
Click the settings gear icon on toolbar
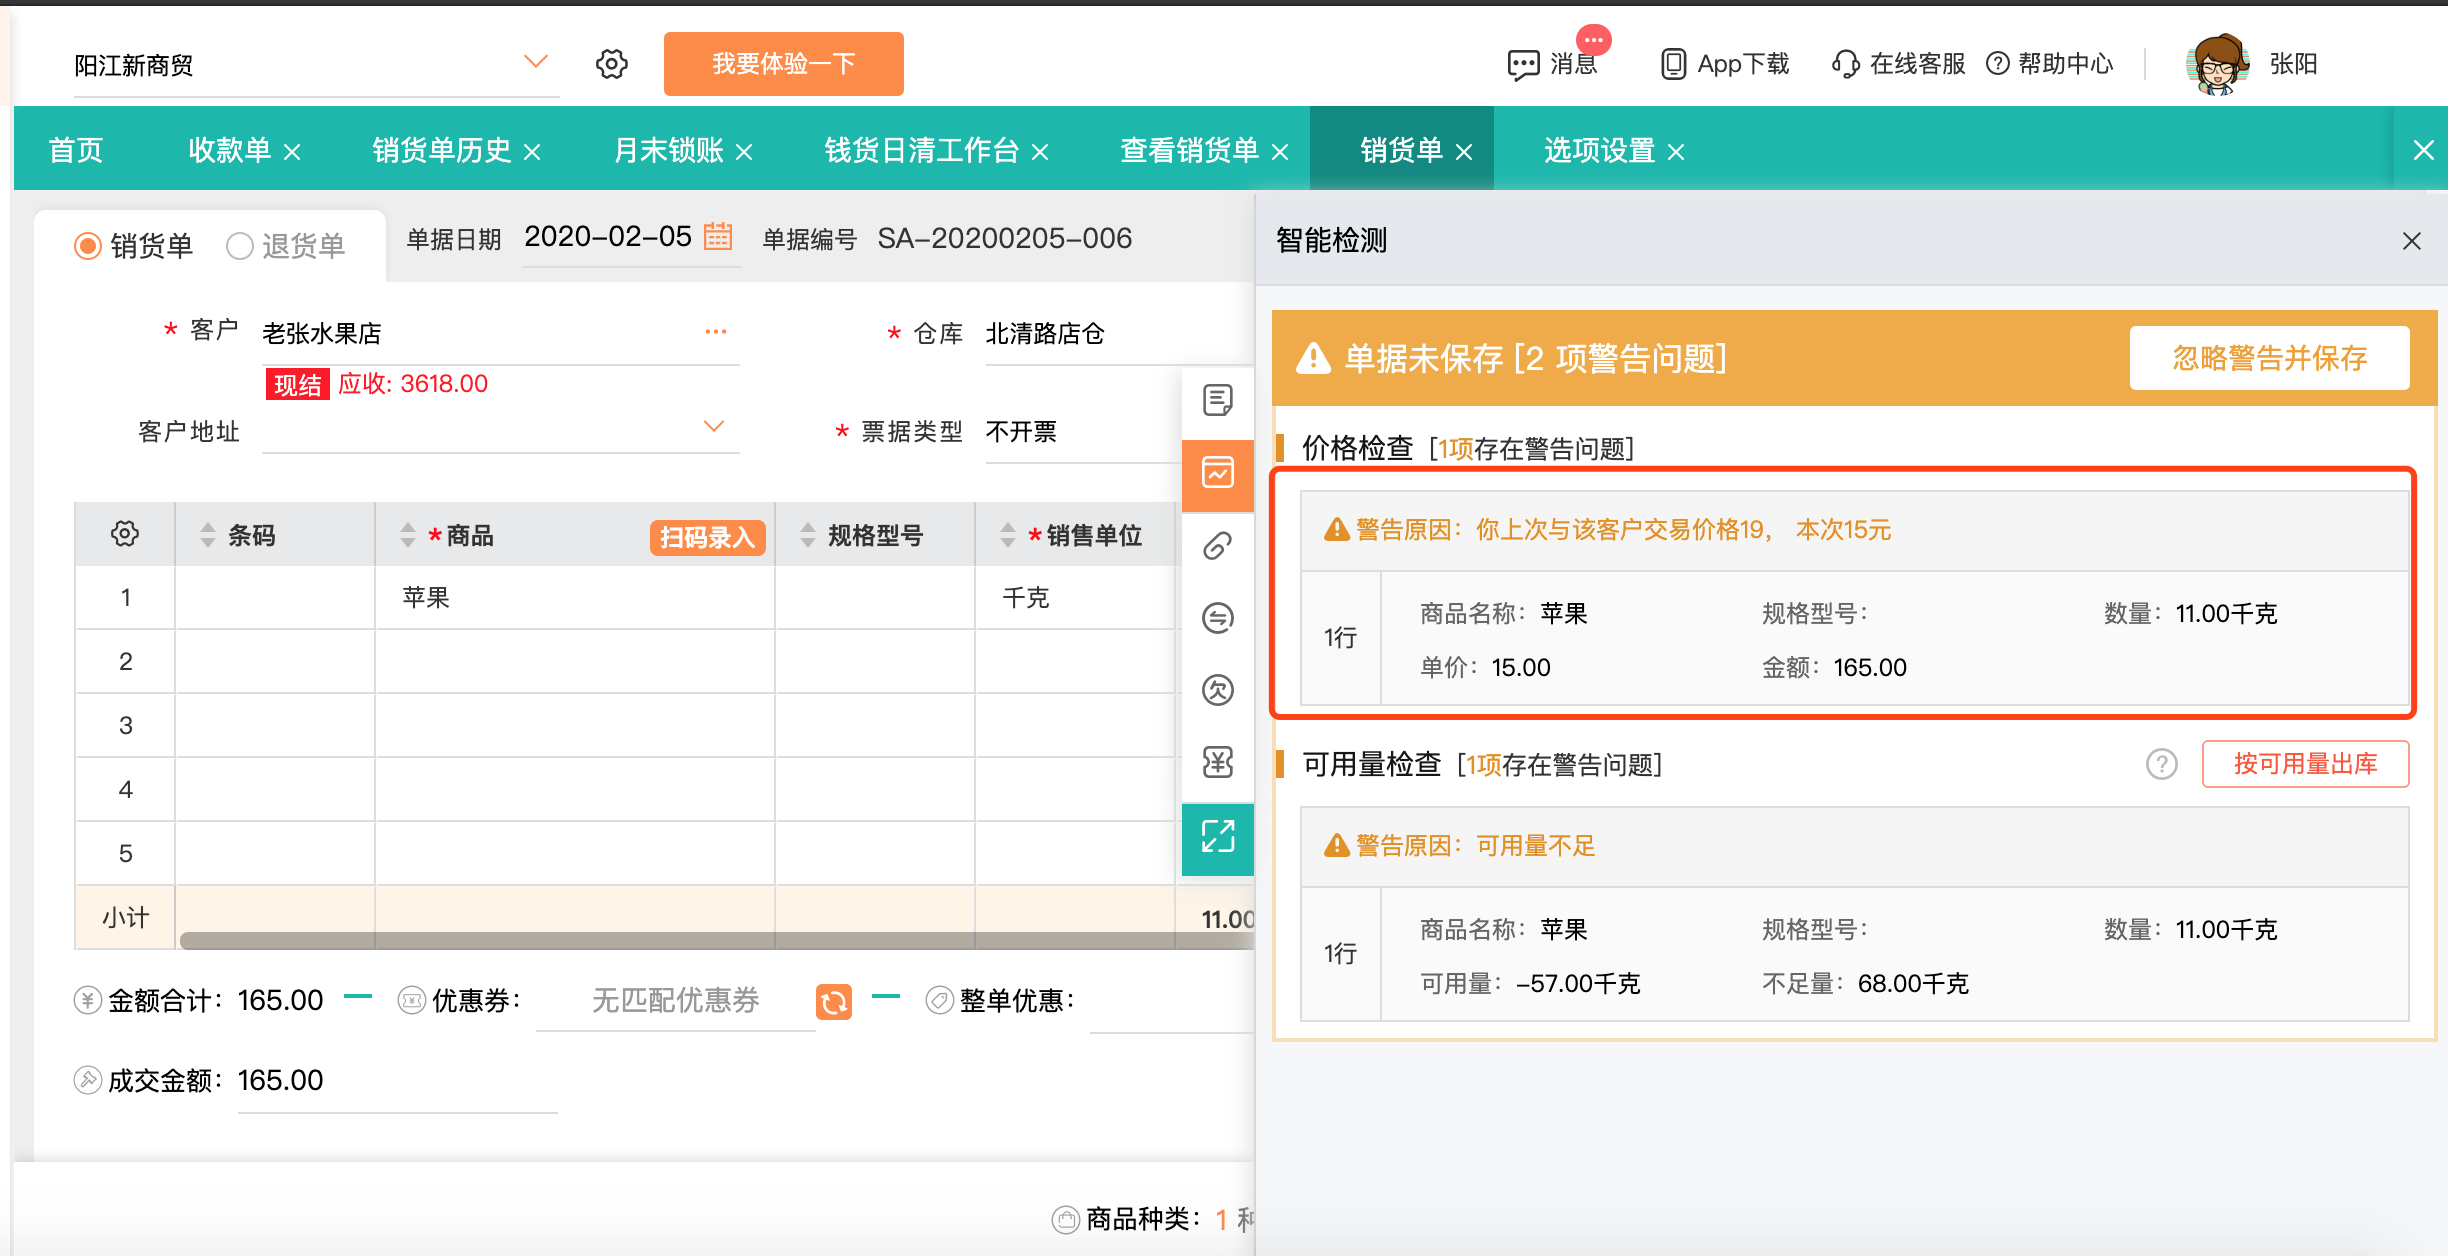pyautogui.click(x=608, y=64)
